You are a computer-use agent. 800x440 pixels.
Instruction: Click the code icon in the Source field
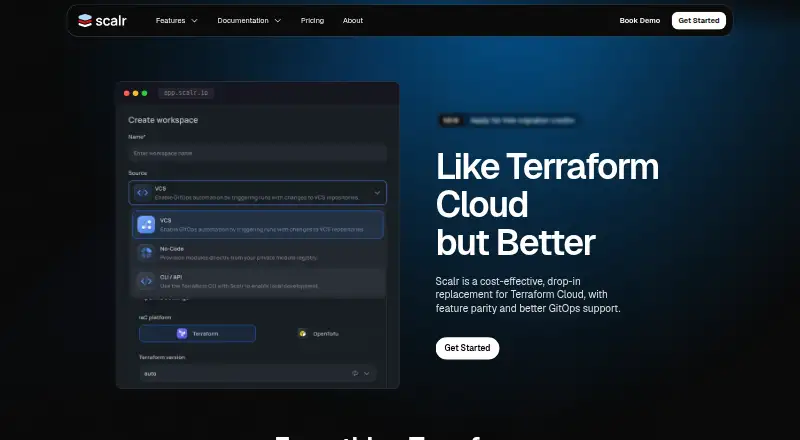pos(143,192)
